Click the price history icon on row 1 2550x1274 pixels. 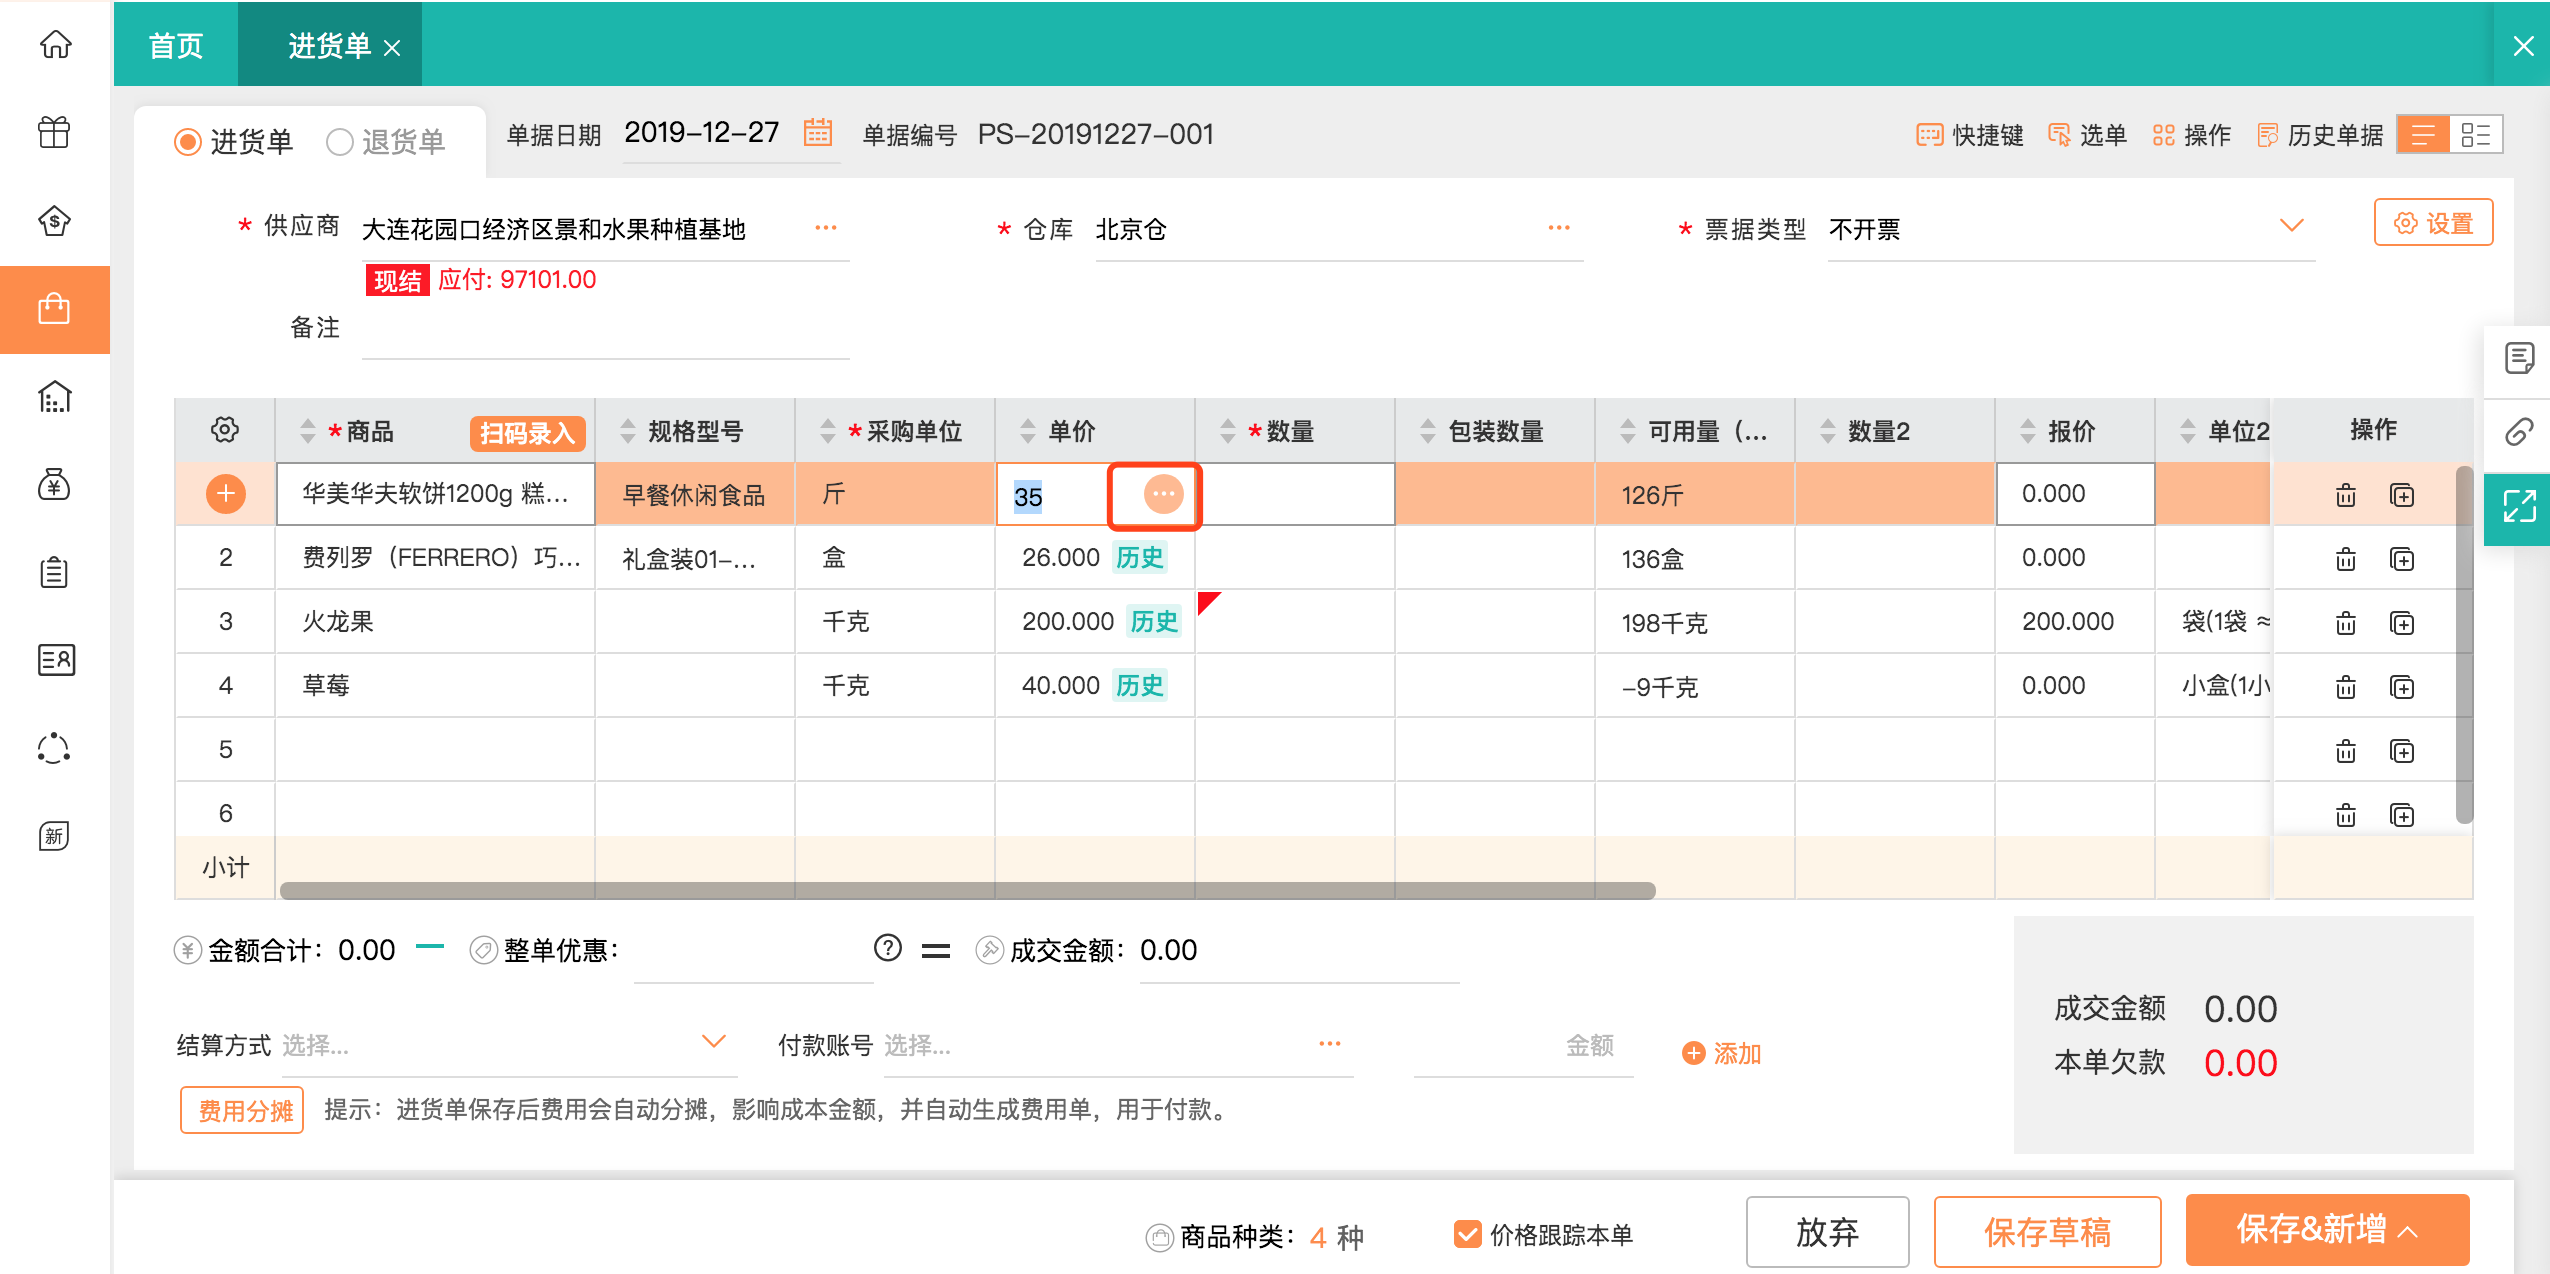click(x=1160, y=495)
